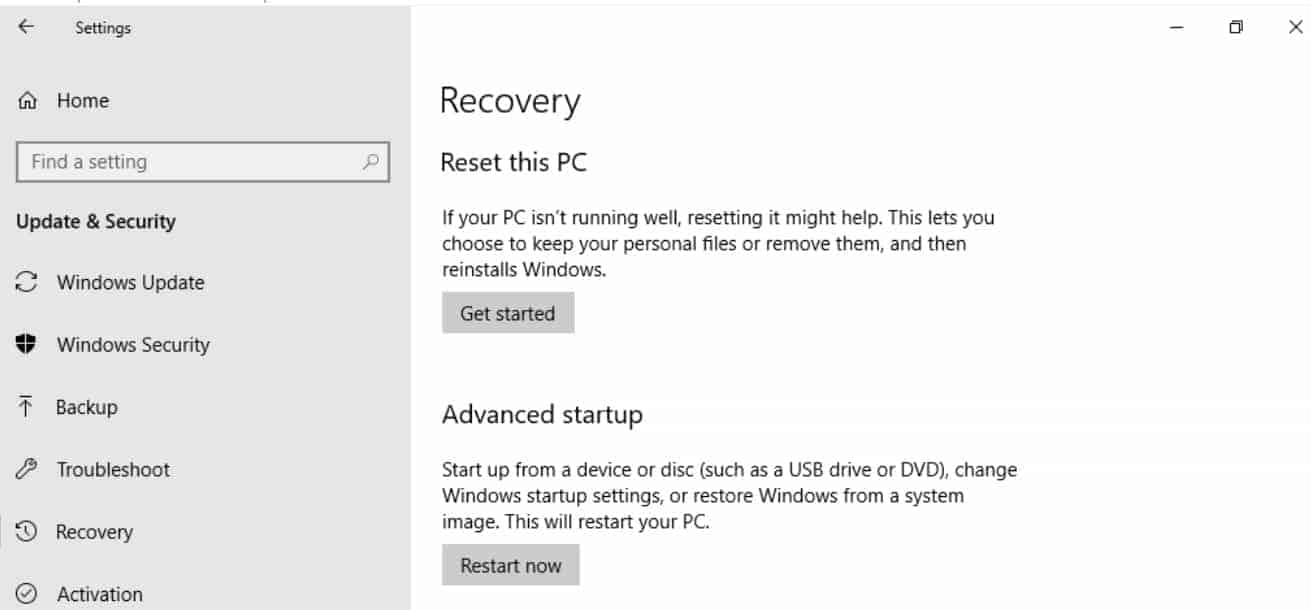Click the Windows Update refresh icon
Image resolution: width=1311 pixels, height=610 pixels.
[25, 282]
